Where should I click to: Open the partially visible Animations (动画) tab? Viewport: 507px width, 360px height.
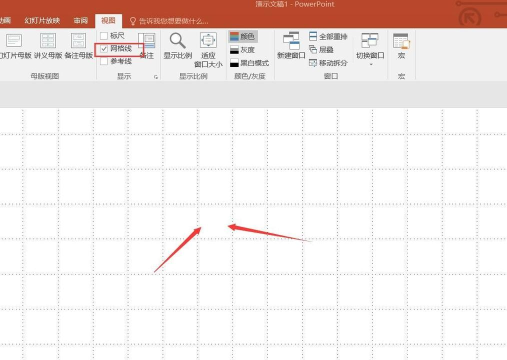5,21
